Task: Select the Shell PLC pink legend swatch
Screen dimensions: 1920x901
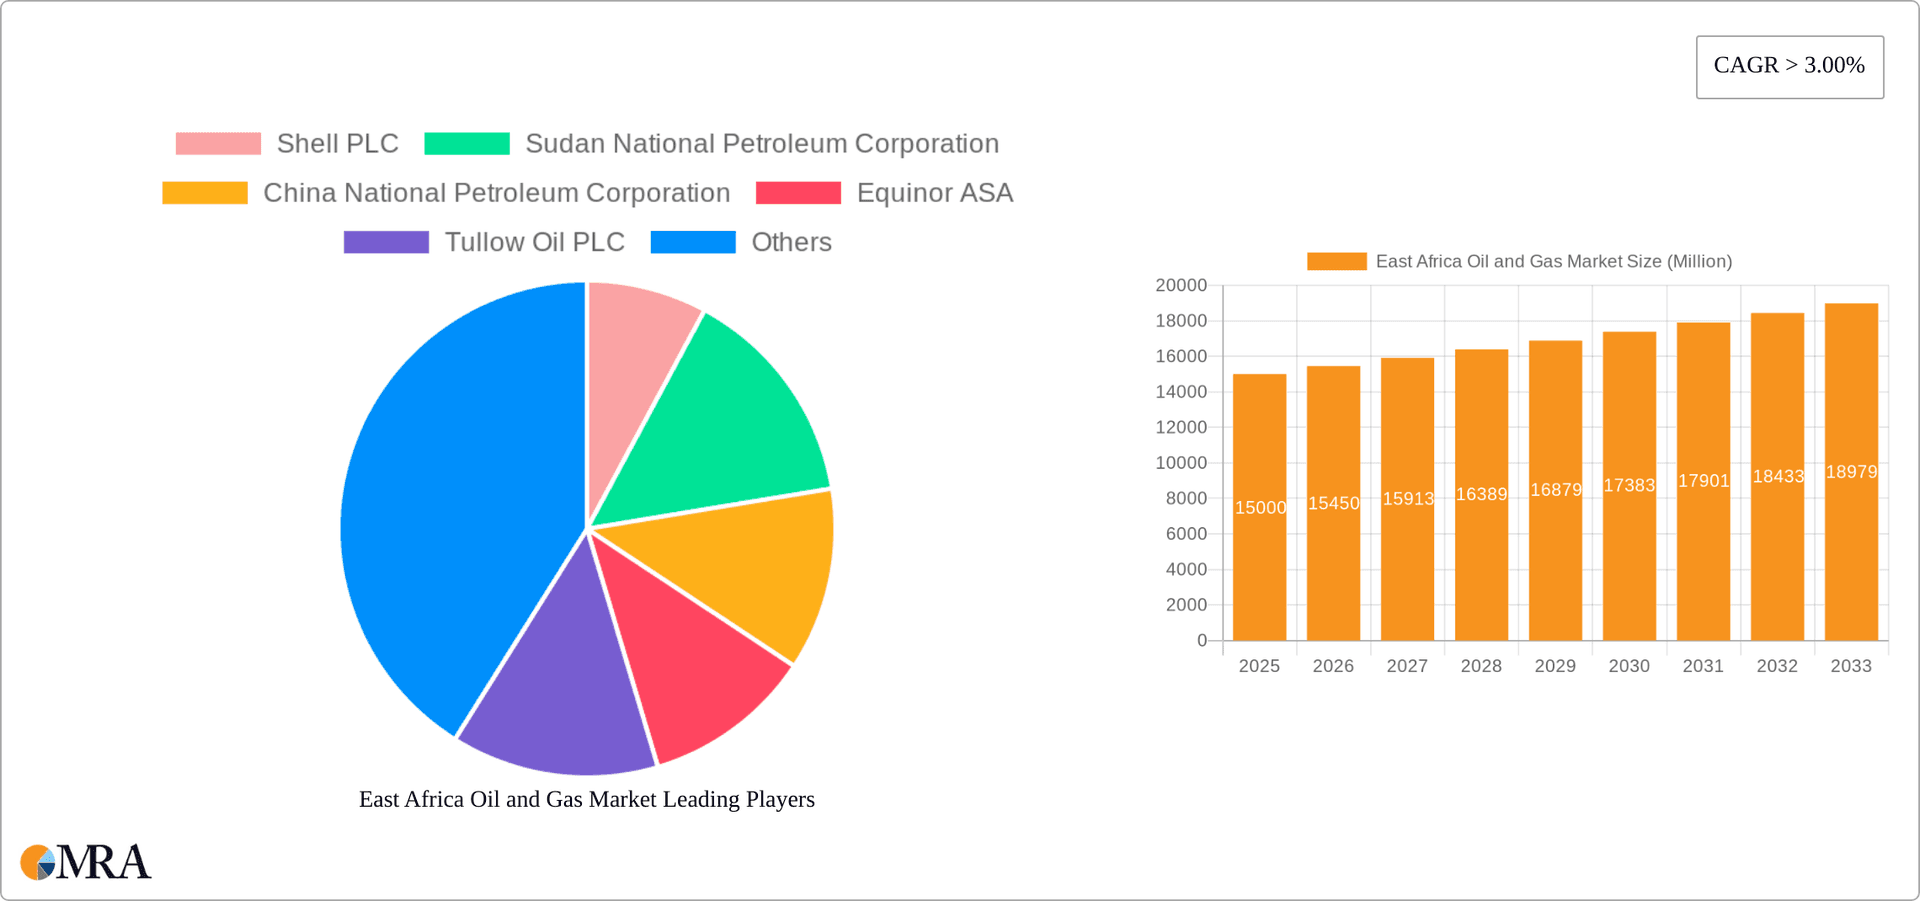Action: click(x=217, y=143)
